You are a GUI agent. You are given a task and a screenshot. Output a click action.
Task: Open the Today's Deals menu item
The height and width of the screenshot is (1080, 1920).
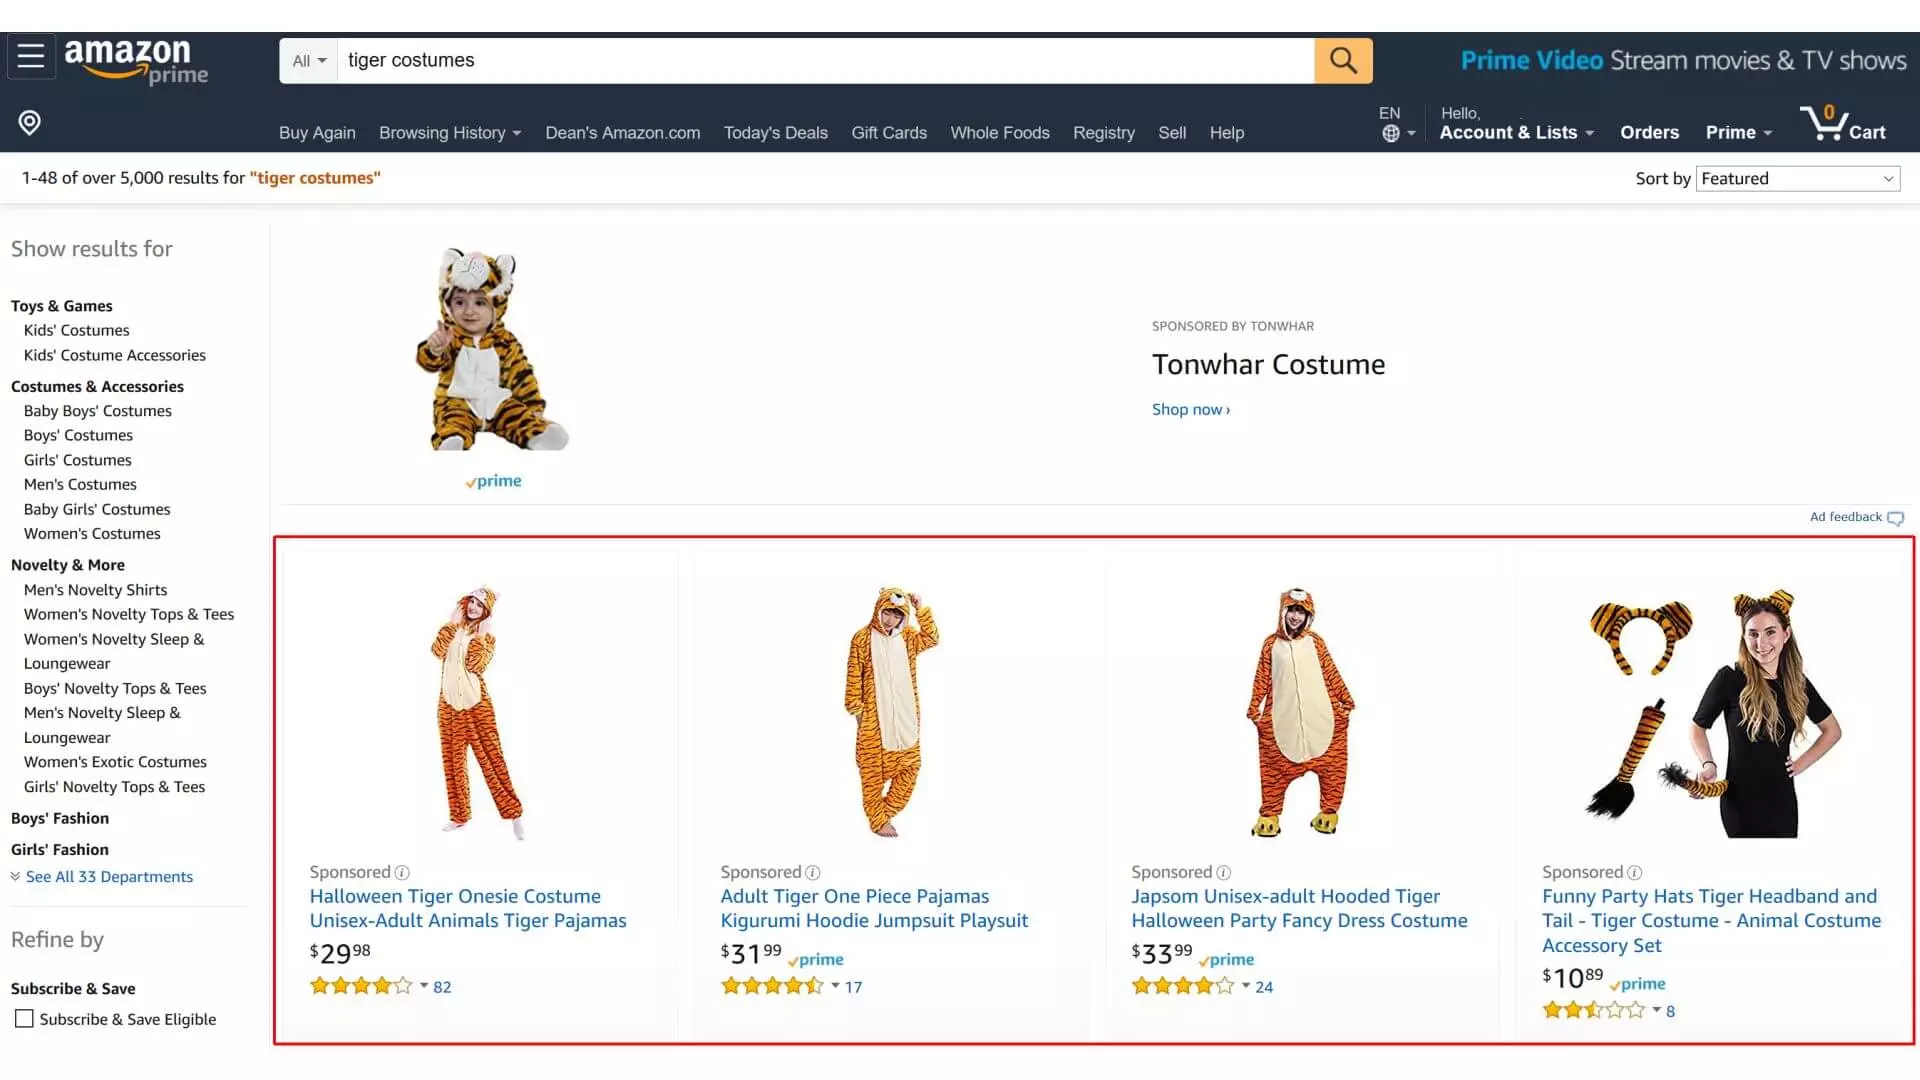pos(775,132)
